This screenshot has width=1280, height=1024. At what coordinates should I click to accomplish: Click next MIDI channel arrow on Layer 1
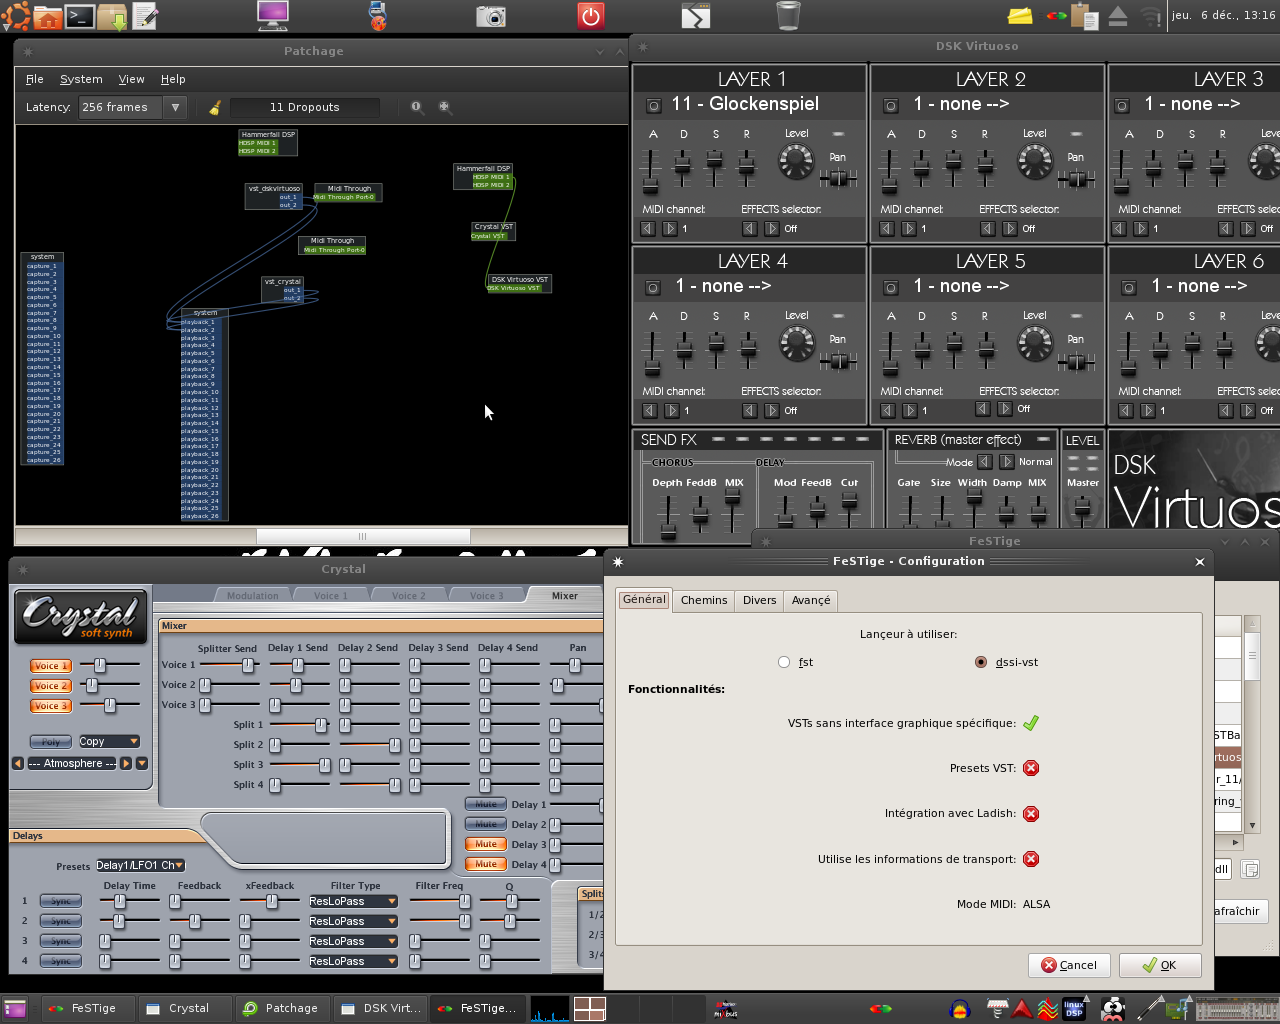(670, 229)
